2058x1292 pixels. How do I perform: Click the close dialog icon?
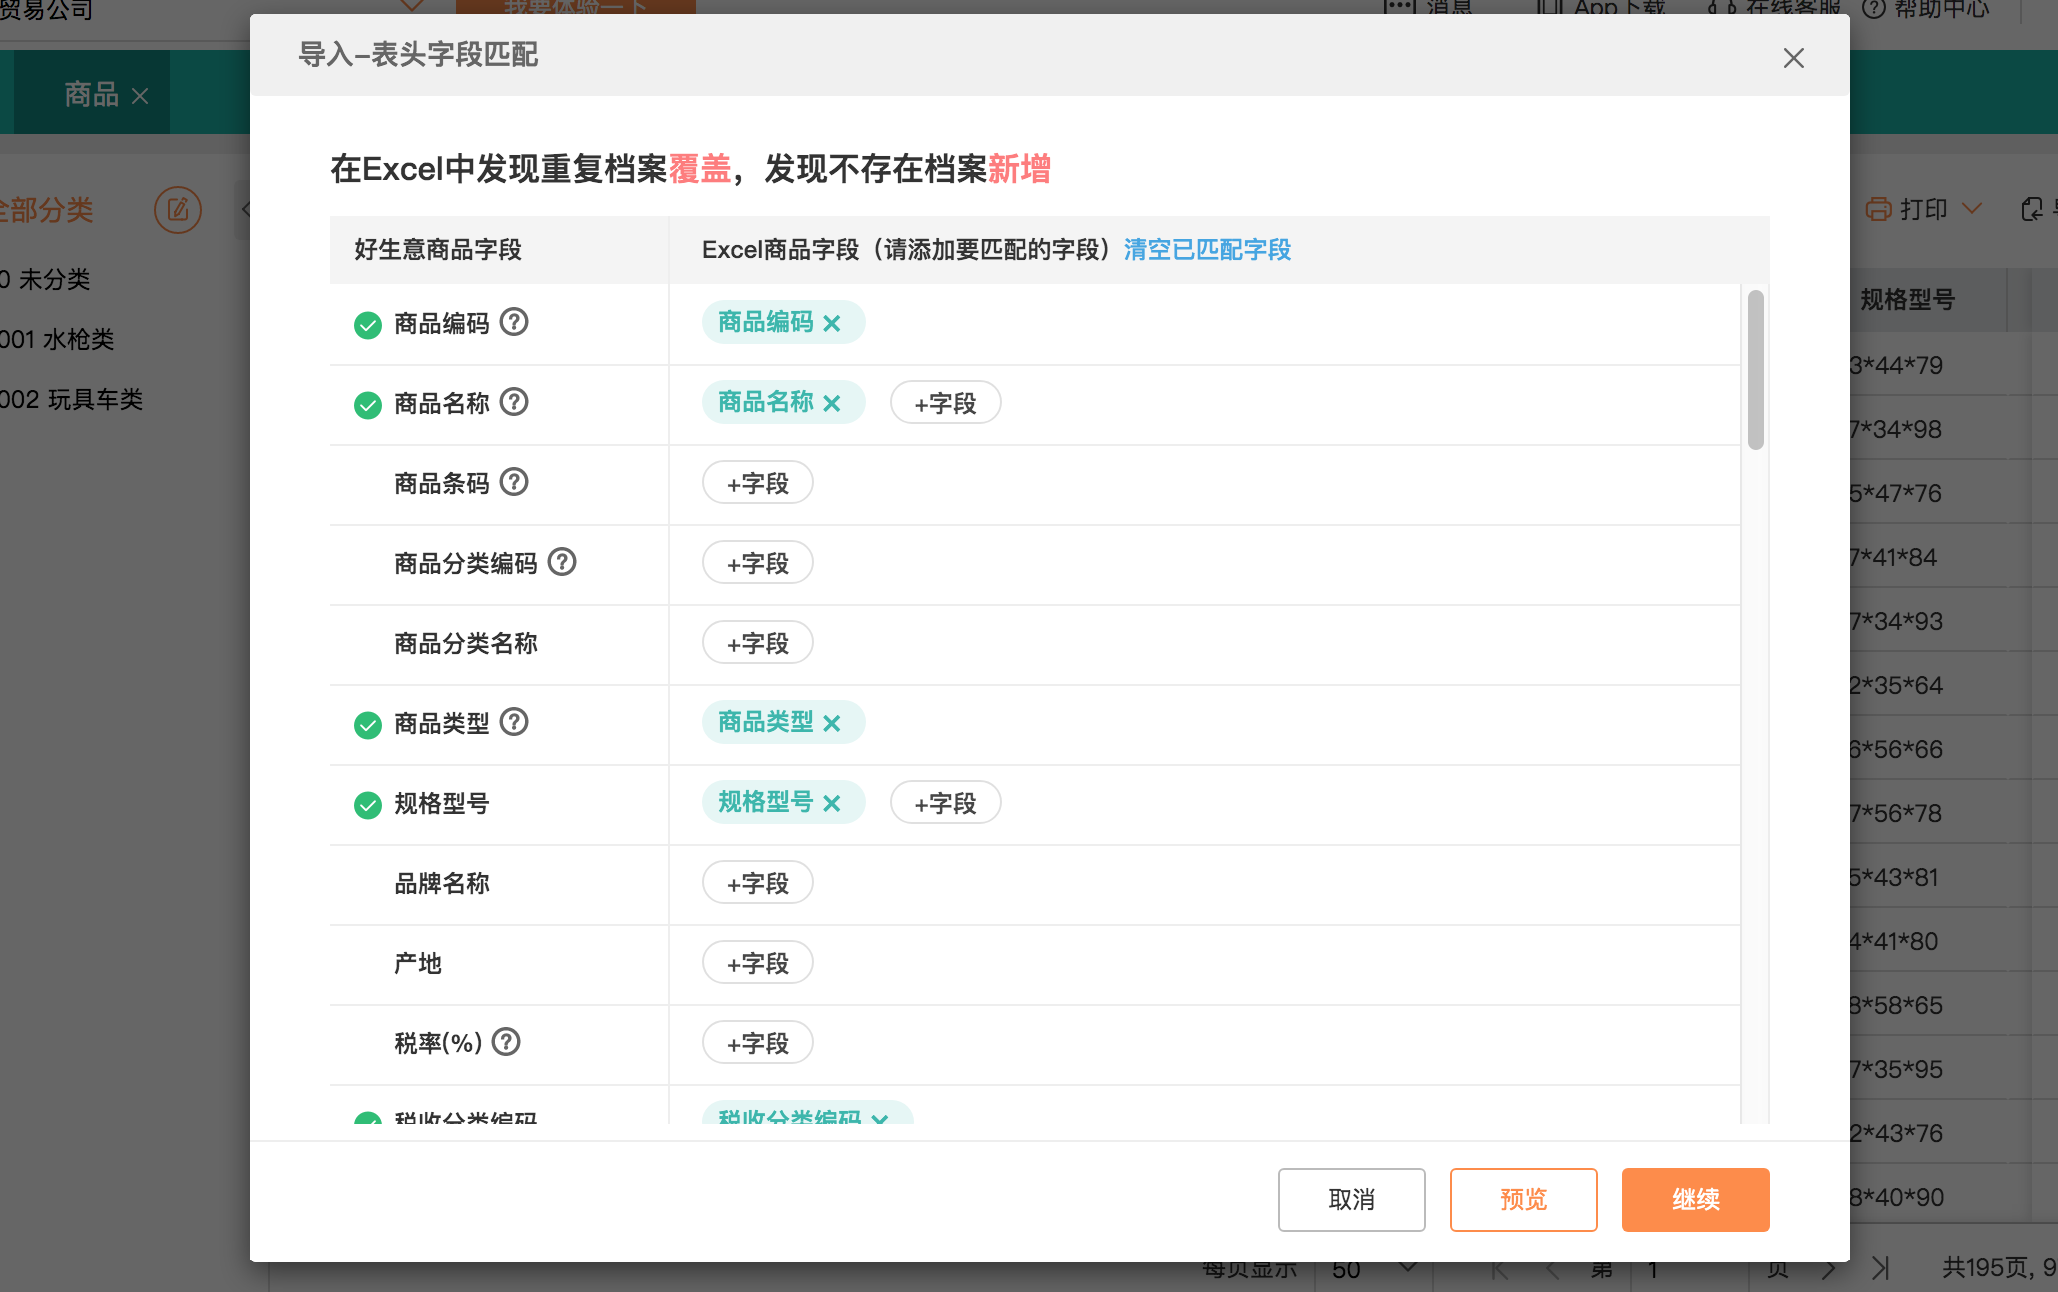point(1792,57)
